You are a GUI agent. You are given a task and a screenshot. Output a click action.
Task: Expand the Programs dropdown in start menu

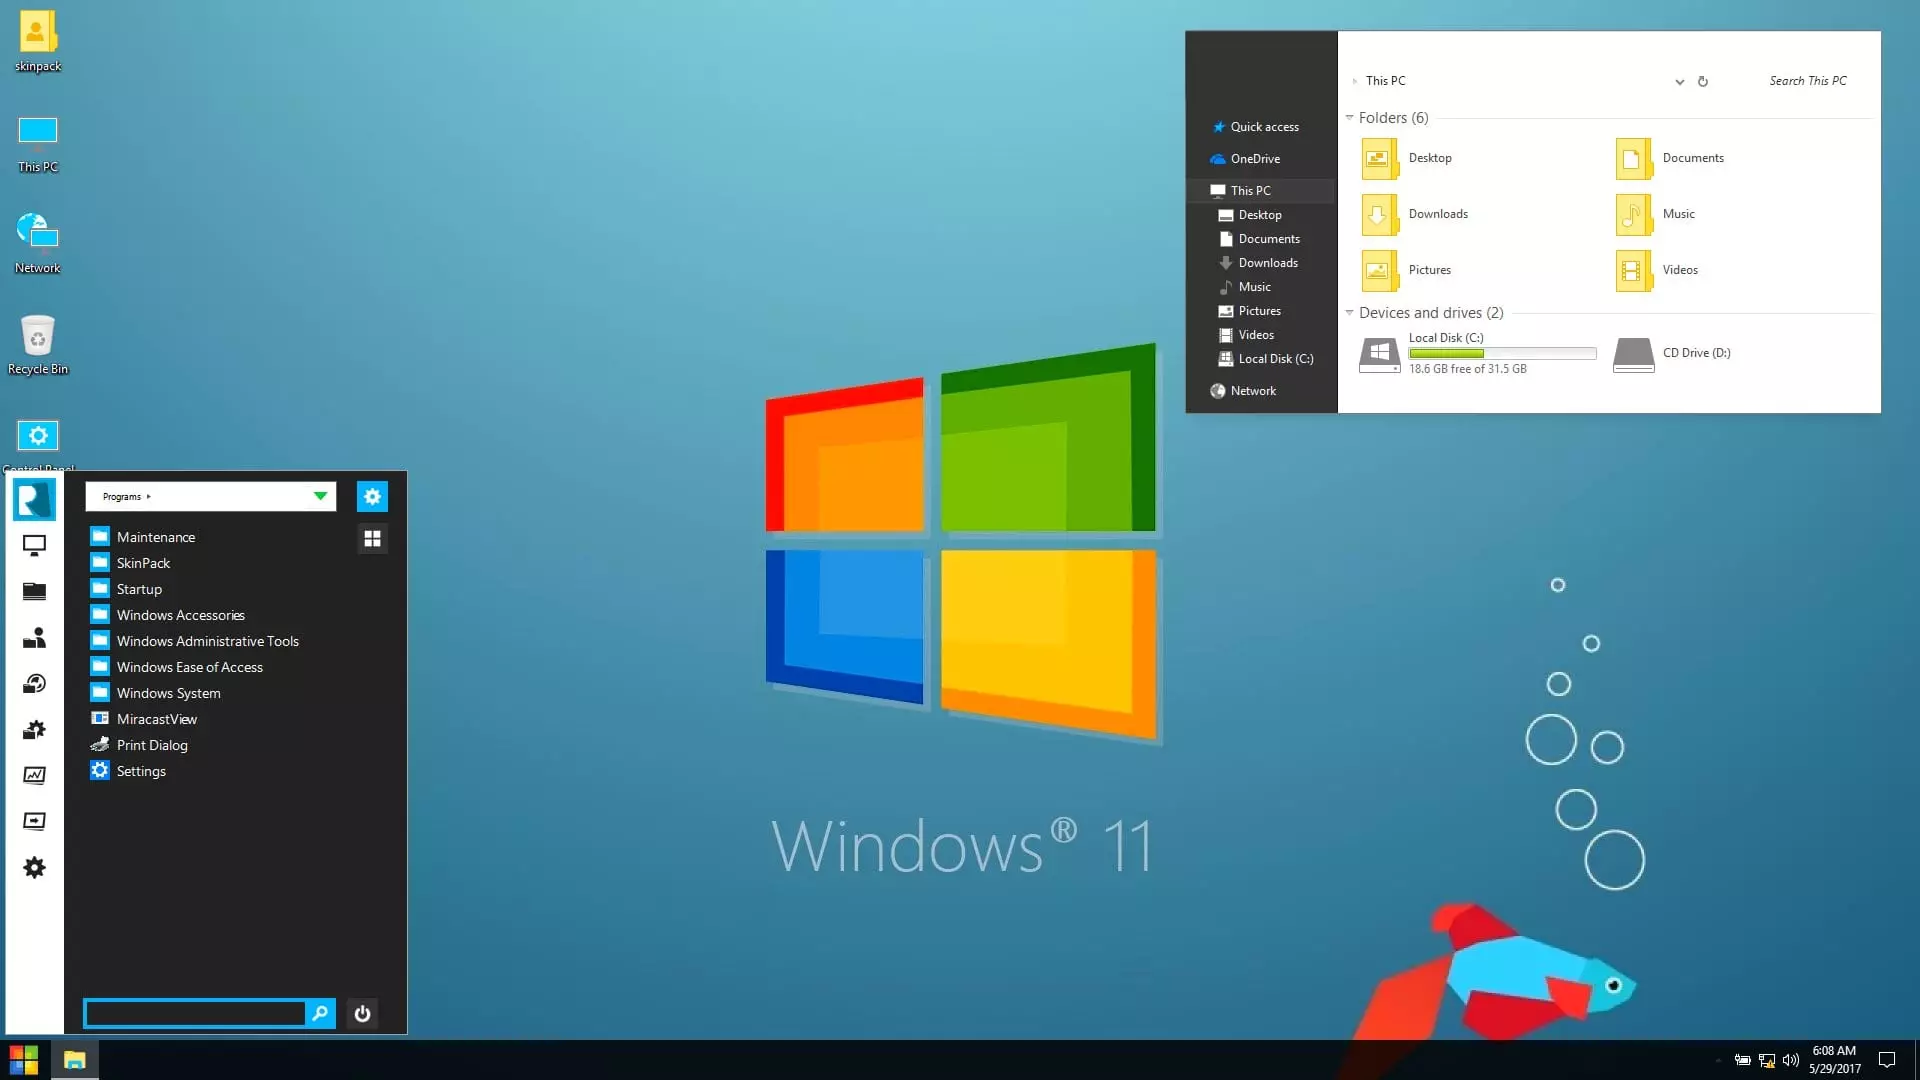320,496
